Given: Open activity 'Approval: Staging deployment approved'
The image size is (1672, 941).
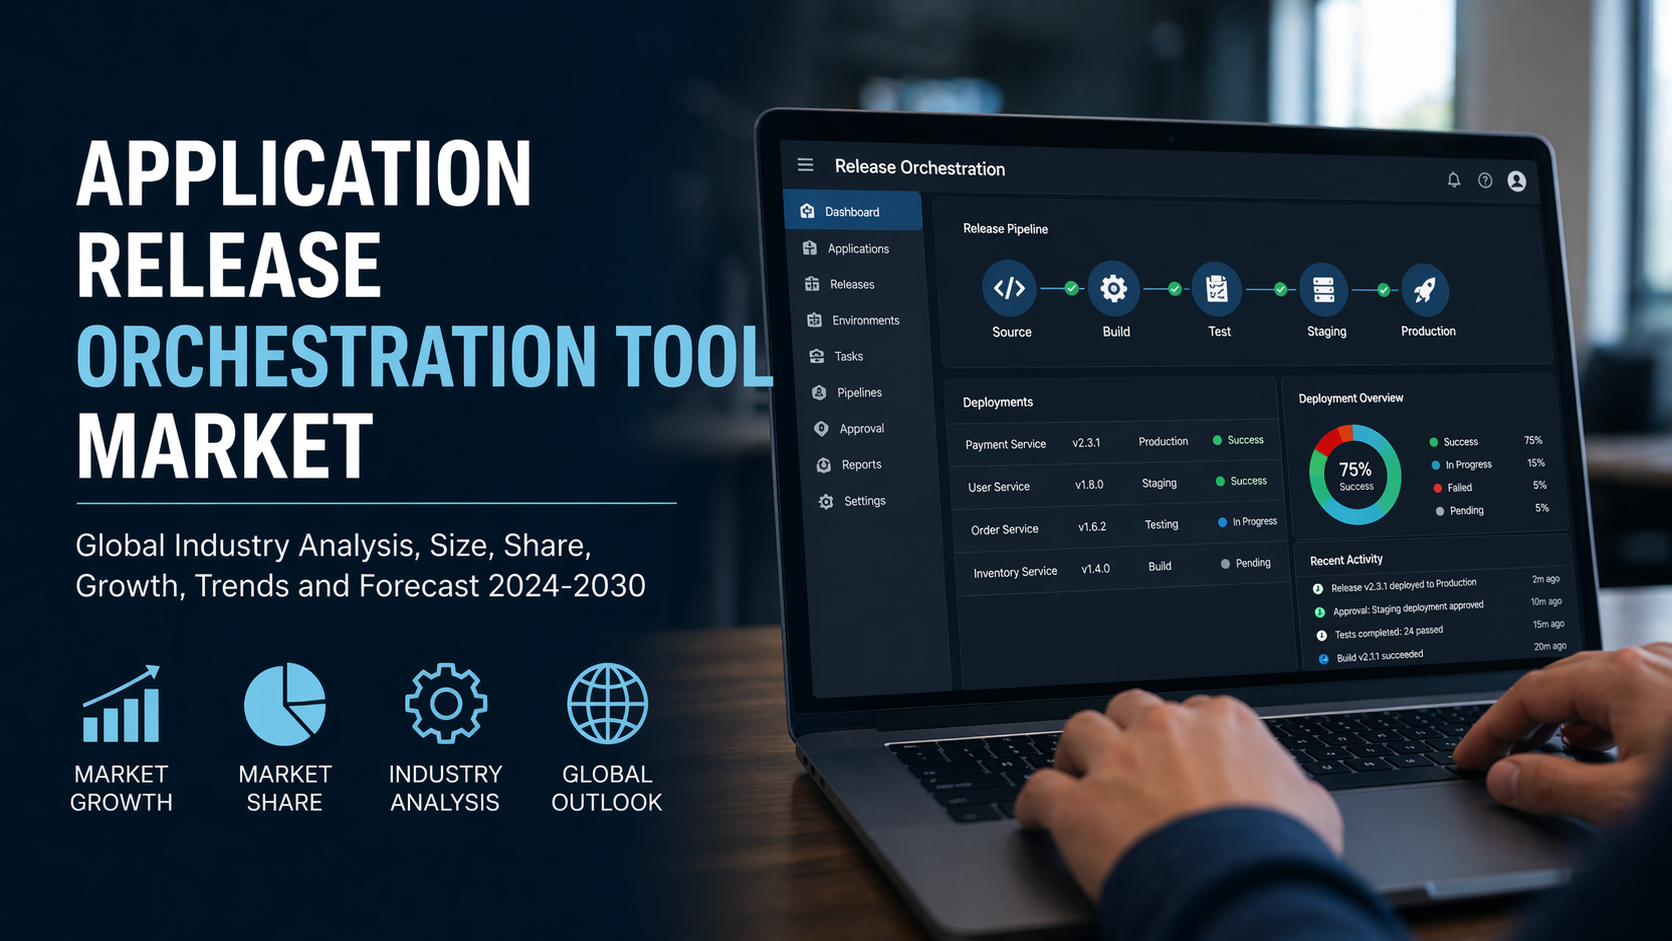Looking at the screenshot, I should tap(1408, 608).
